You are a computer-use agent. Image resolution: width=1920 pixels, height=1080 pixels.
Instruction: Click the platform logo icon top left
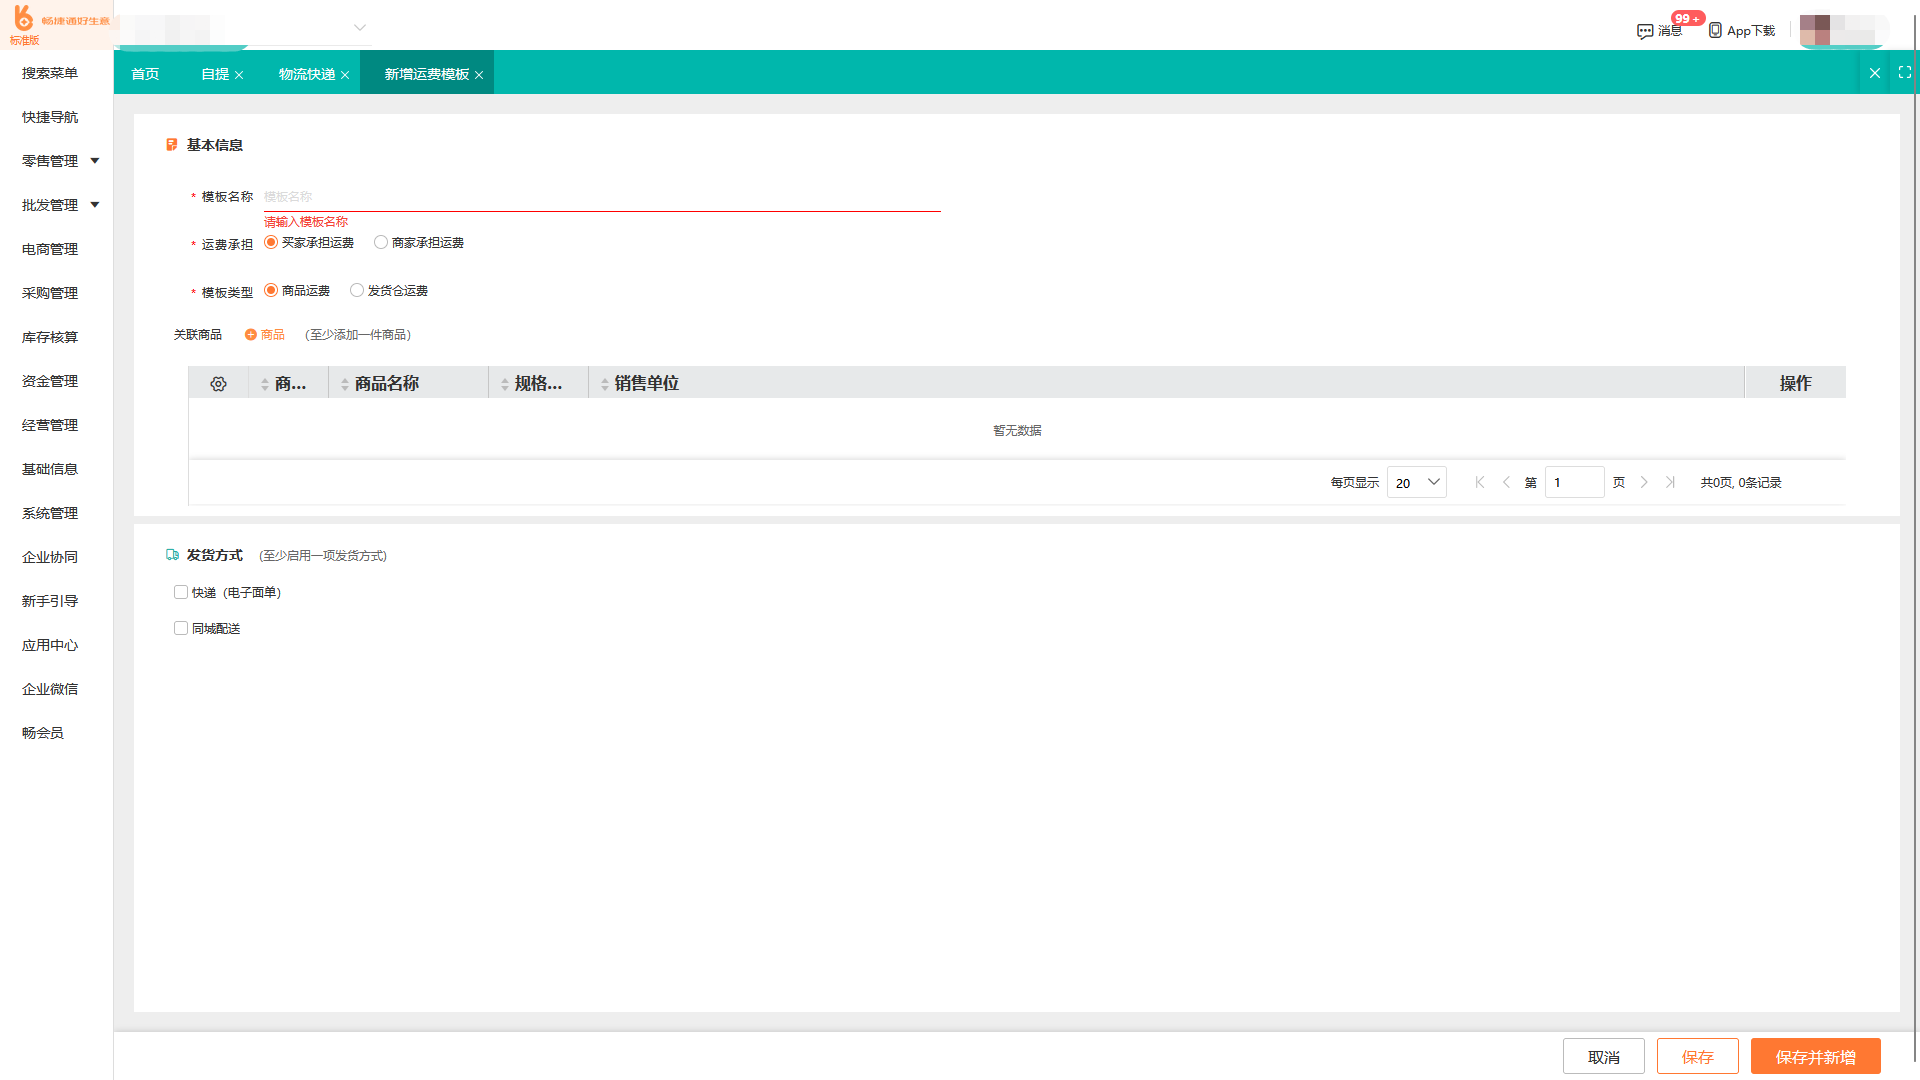(x=24, y=16)
